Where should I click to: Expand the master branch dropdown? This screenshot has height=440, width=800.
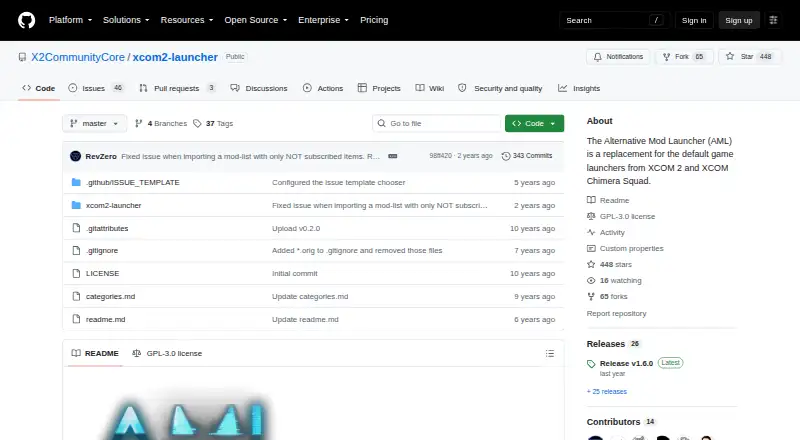tap(94, 124)
